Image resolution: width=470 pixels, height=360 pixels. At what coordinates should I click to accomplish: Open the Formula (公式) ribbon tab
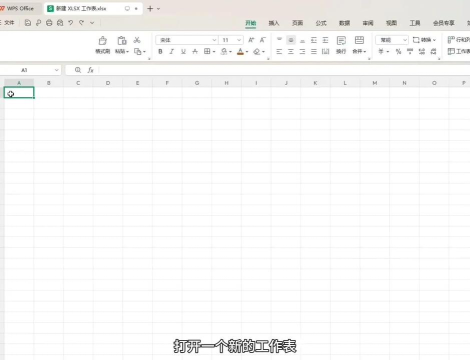[321, 23]
